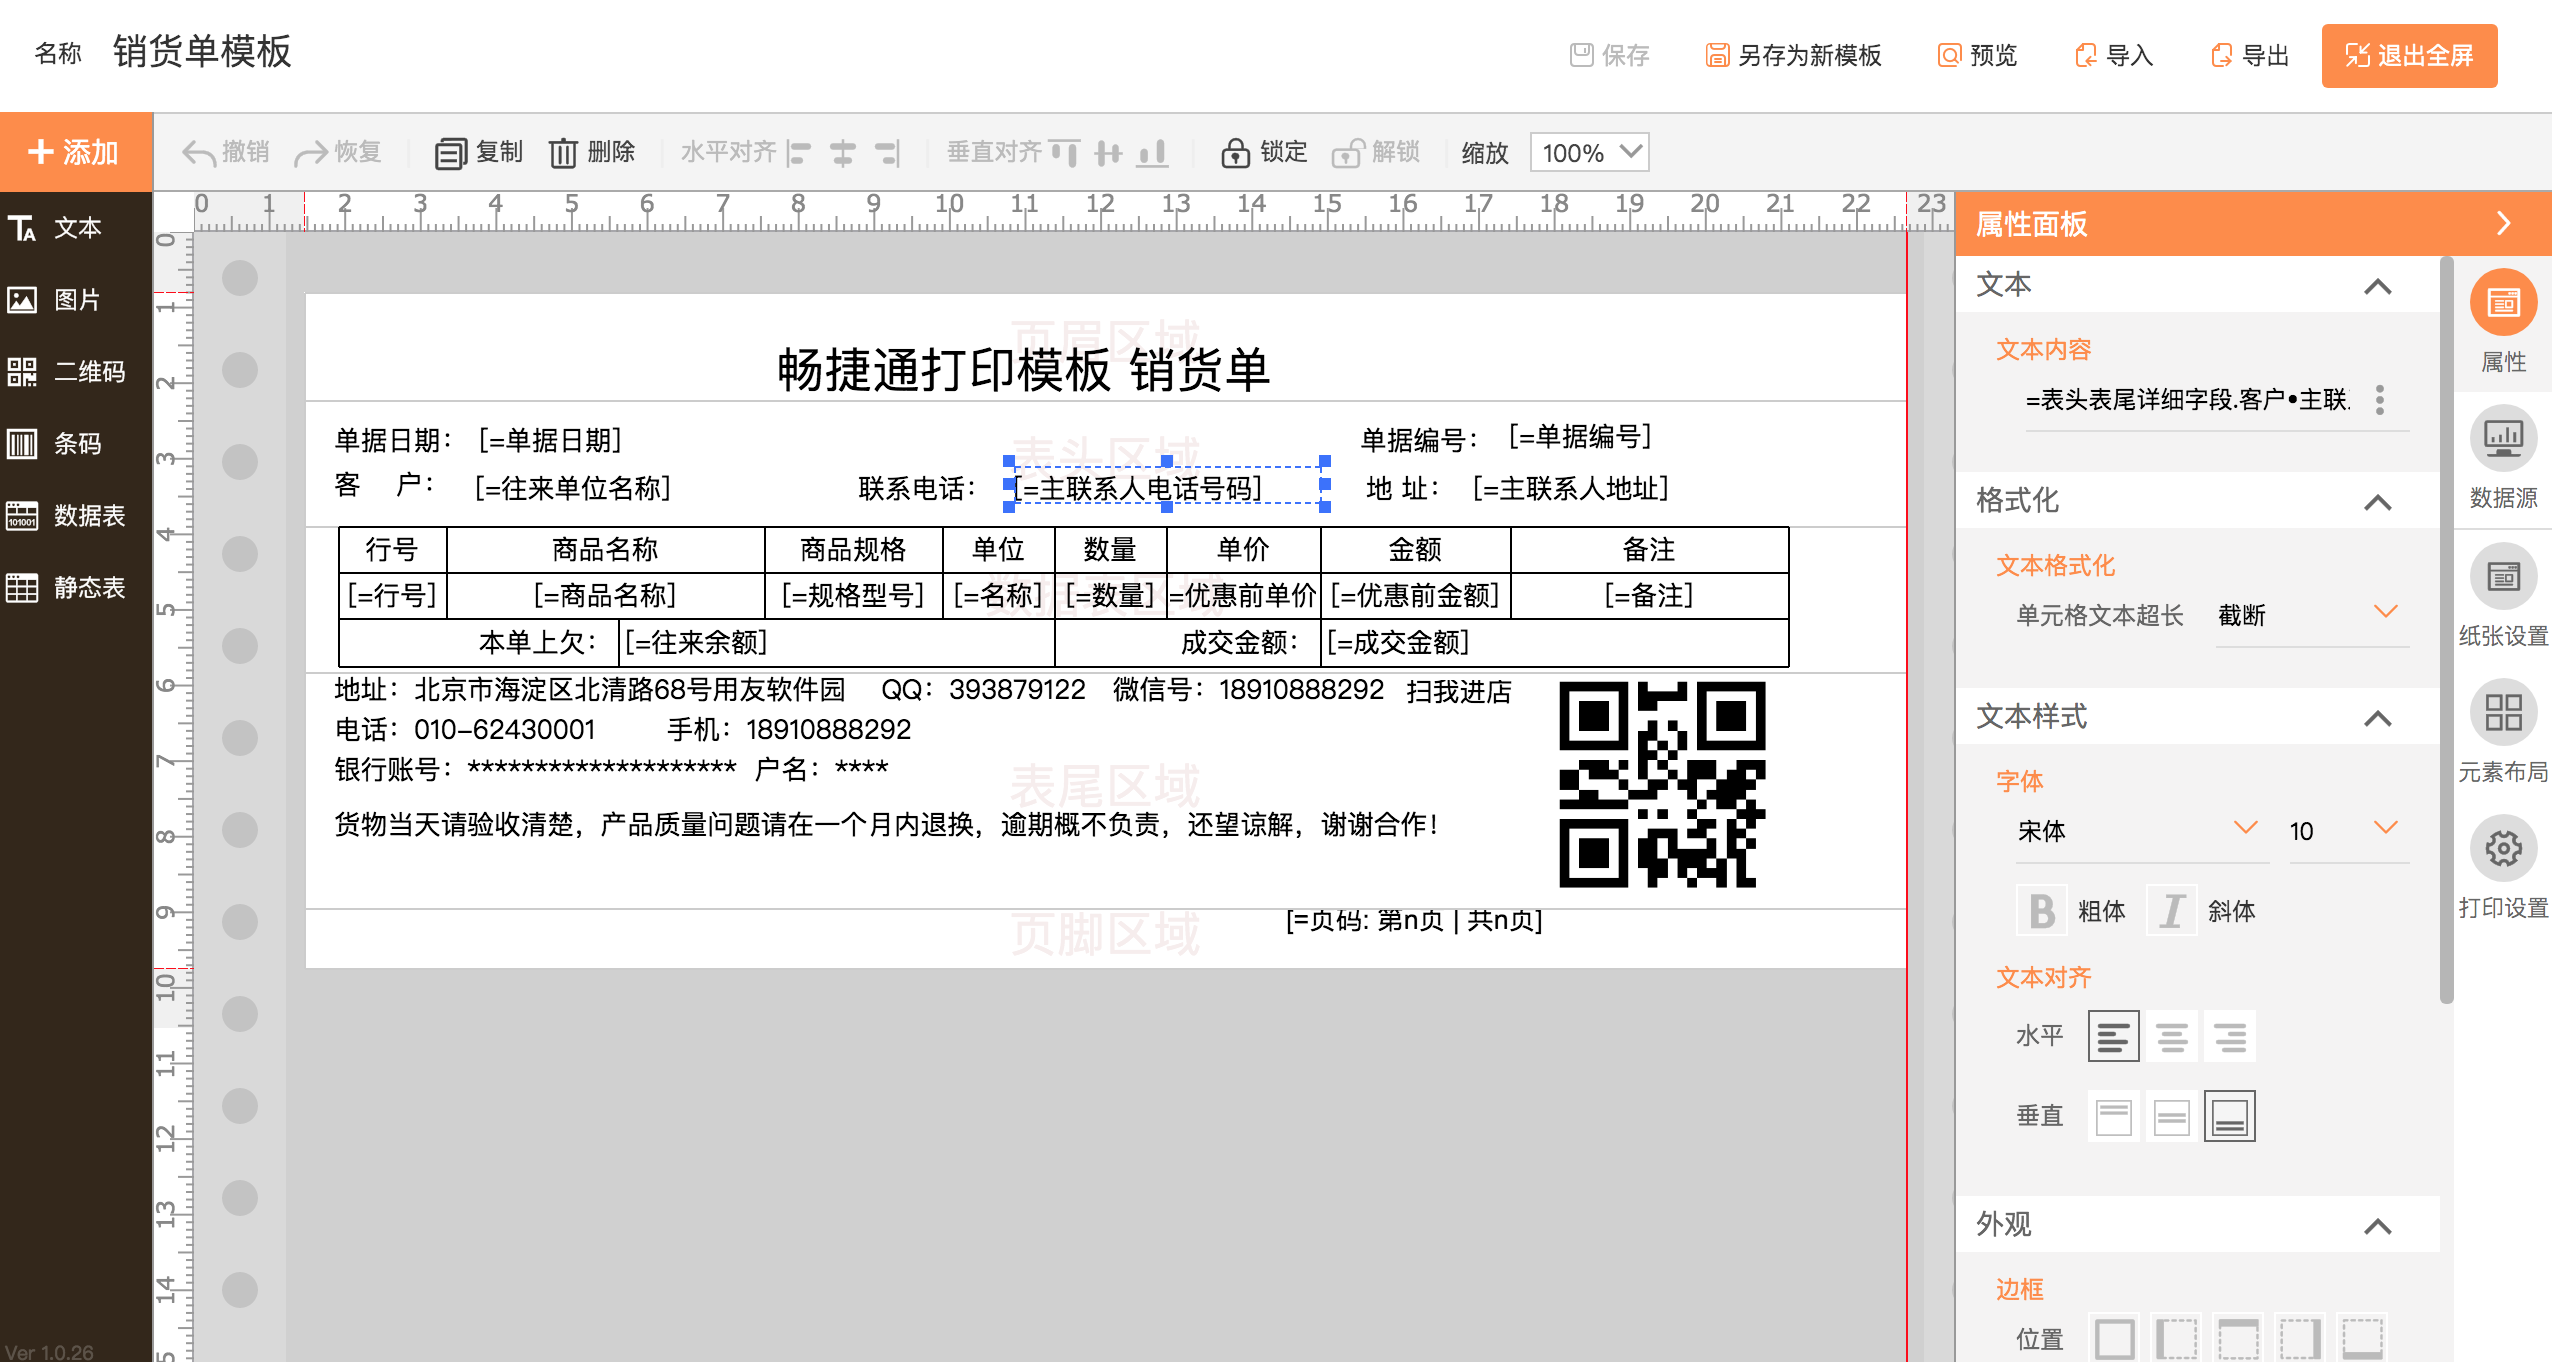Click vertical bottom-align text option
The height and width of the screenshot is (1362, 2552).
[x=2231, y=1114]
